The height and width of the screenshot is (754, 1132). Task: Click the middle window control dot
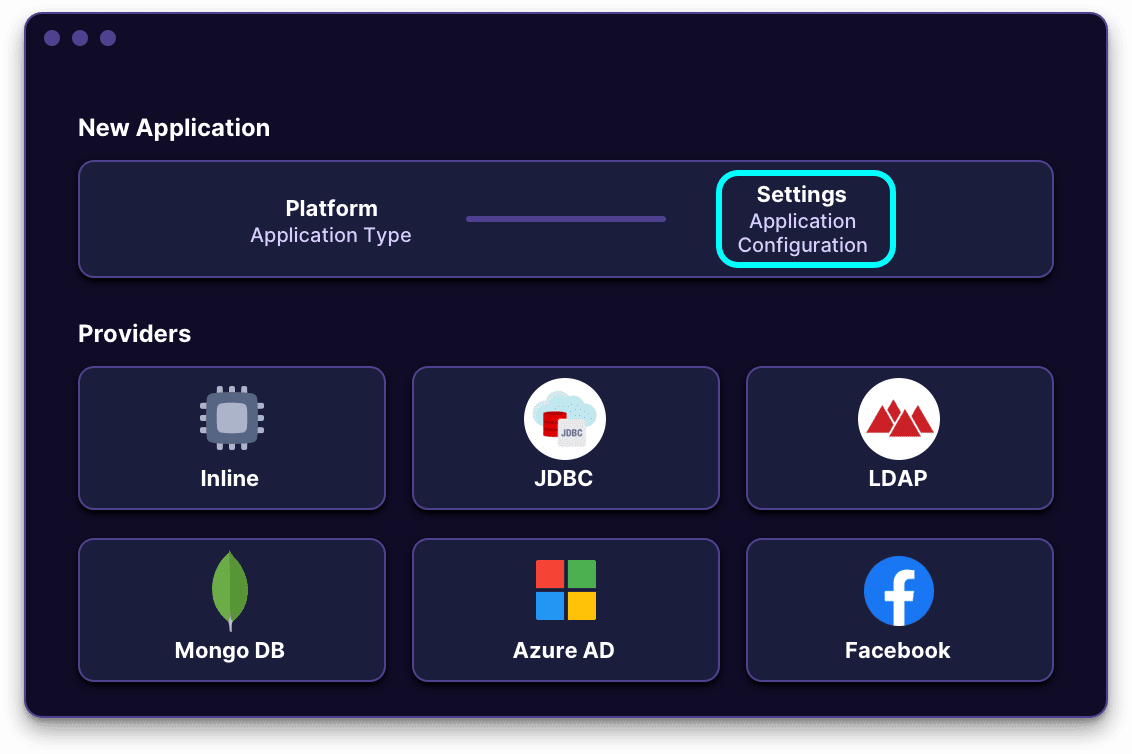pyautogui.click(x=80, y=38)
